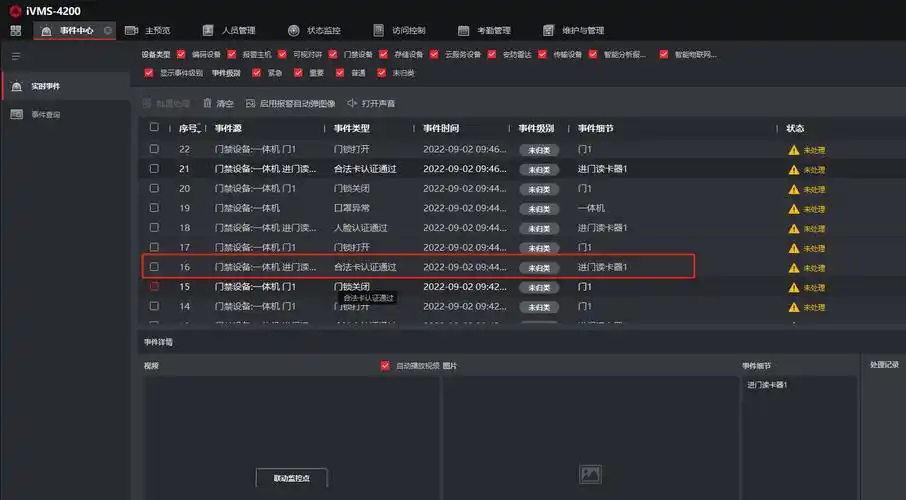
Task: Tick the checkbox for event row 16
Action: 154,267
